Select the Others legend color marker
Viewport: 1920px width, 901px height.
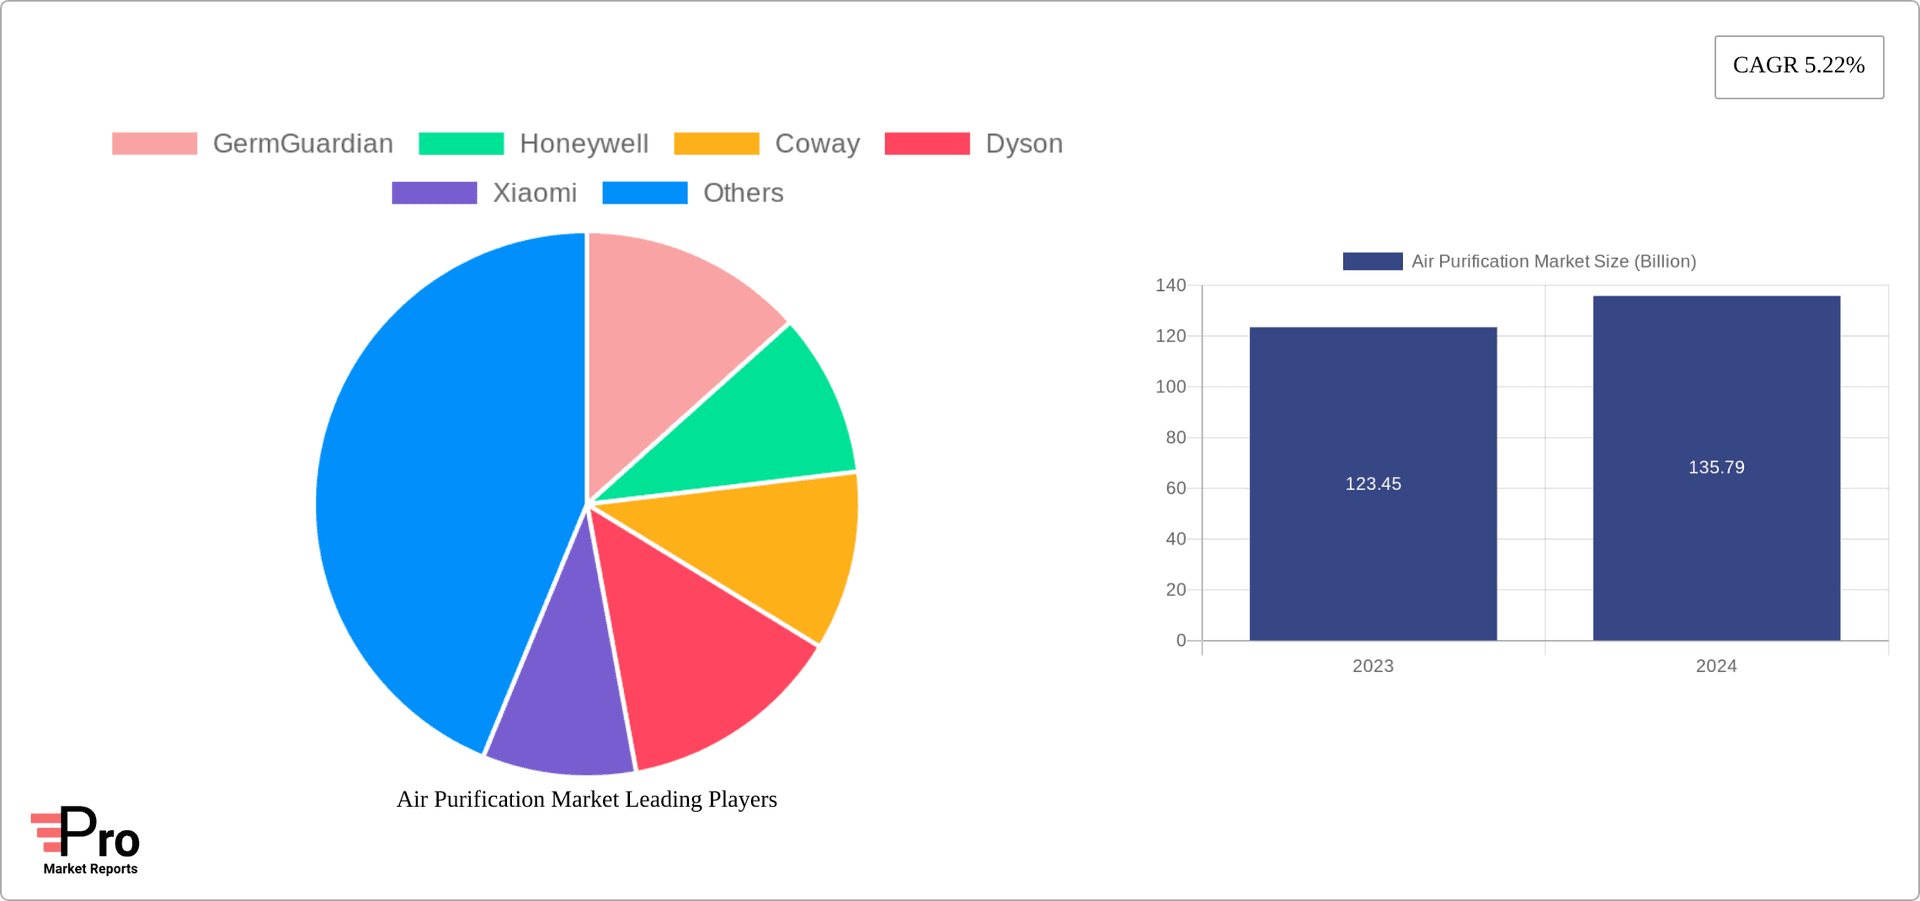[x=645, y=192]
